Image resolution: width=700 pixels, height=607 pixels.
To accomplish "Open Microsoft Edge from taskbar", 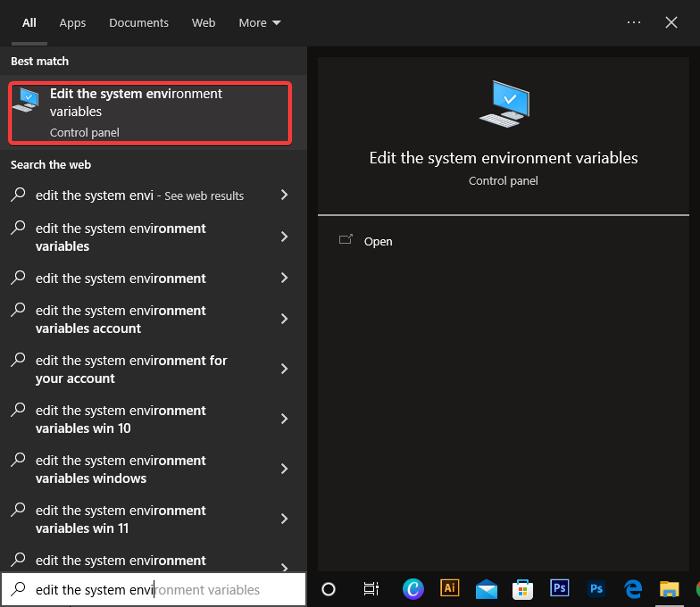I will click(x=633, y=589).
